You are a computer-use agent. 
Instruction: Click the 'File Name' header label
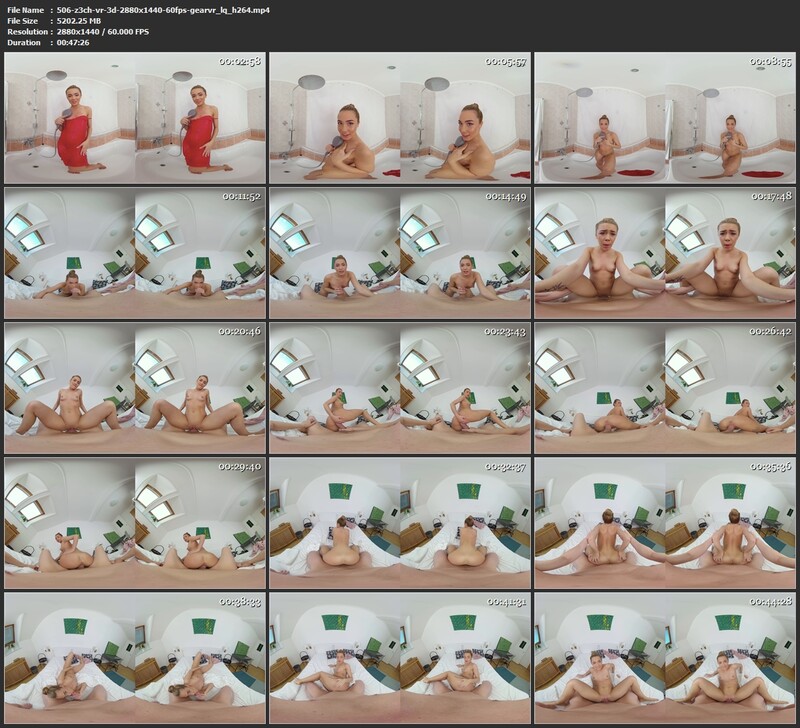click(x=24, y=9)
